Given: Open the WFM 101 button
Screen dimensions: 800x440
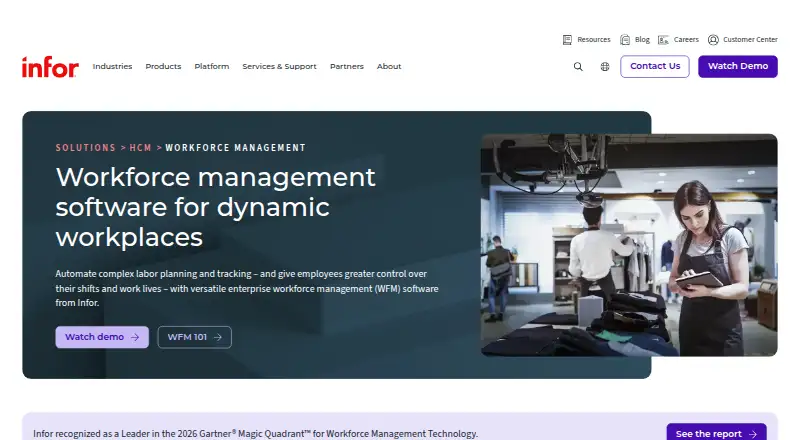Looking at the screenshot, I should click(x=194, y=337).
